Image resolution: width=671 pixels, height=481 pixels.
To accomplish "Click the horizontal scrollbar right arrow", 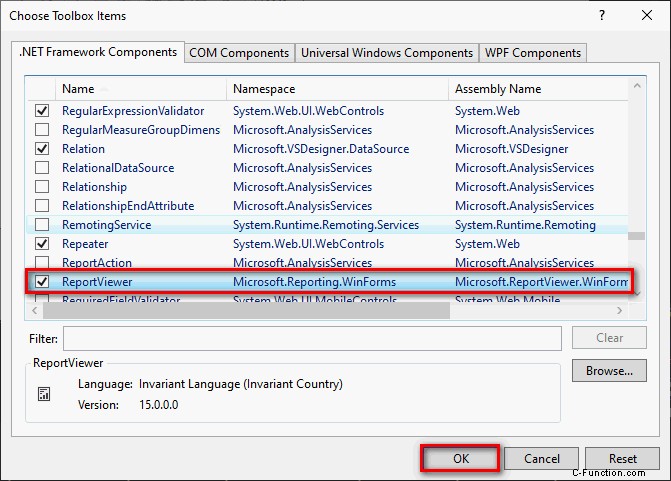I will point(622,312).
